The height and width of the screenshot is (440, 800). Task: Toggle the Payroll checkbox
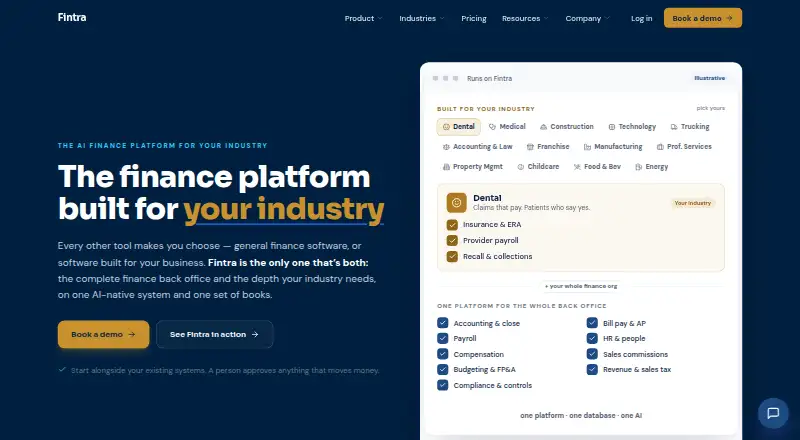(442, 338)
